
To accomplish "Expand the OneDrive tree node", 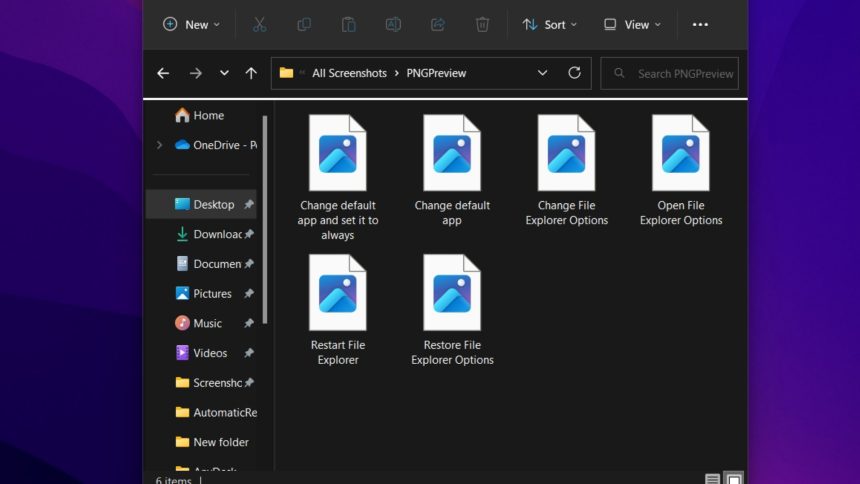I will click(159, 145).
